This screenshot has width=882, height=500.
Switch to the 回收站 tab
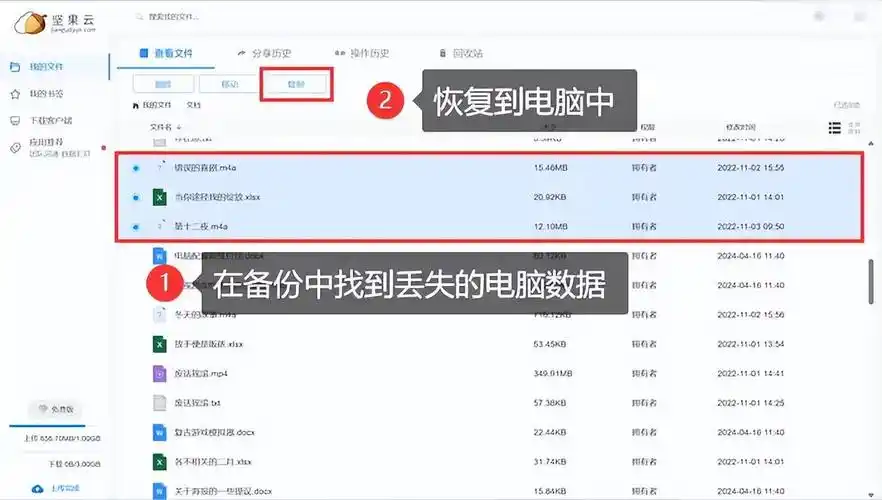coord(461,53)
